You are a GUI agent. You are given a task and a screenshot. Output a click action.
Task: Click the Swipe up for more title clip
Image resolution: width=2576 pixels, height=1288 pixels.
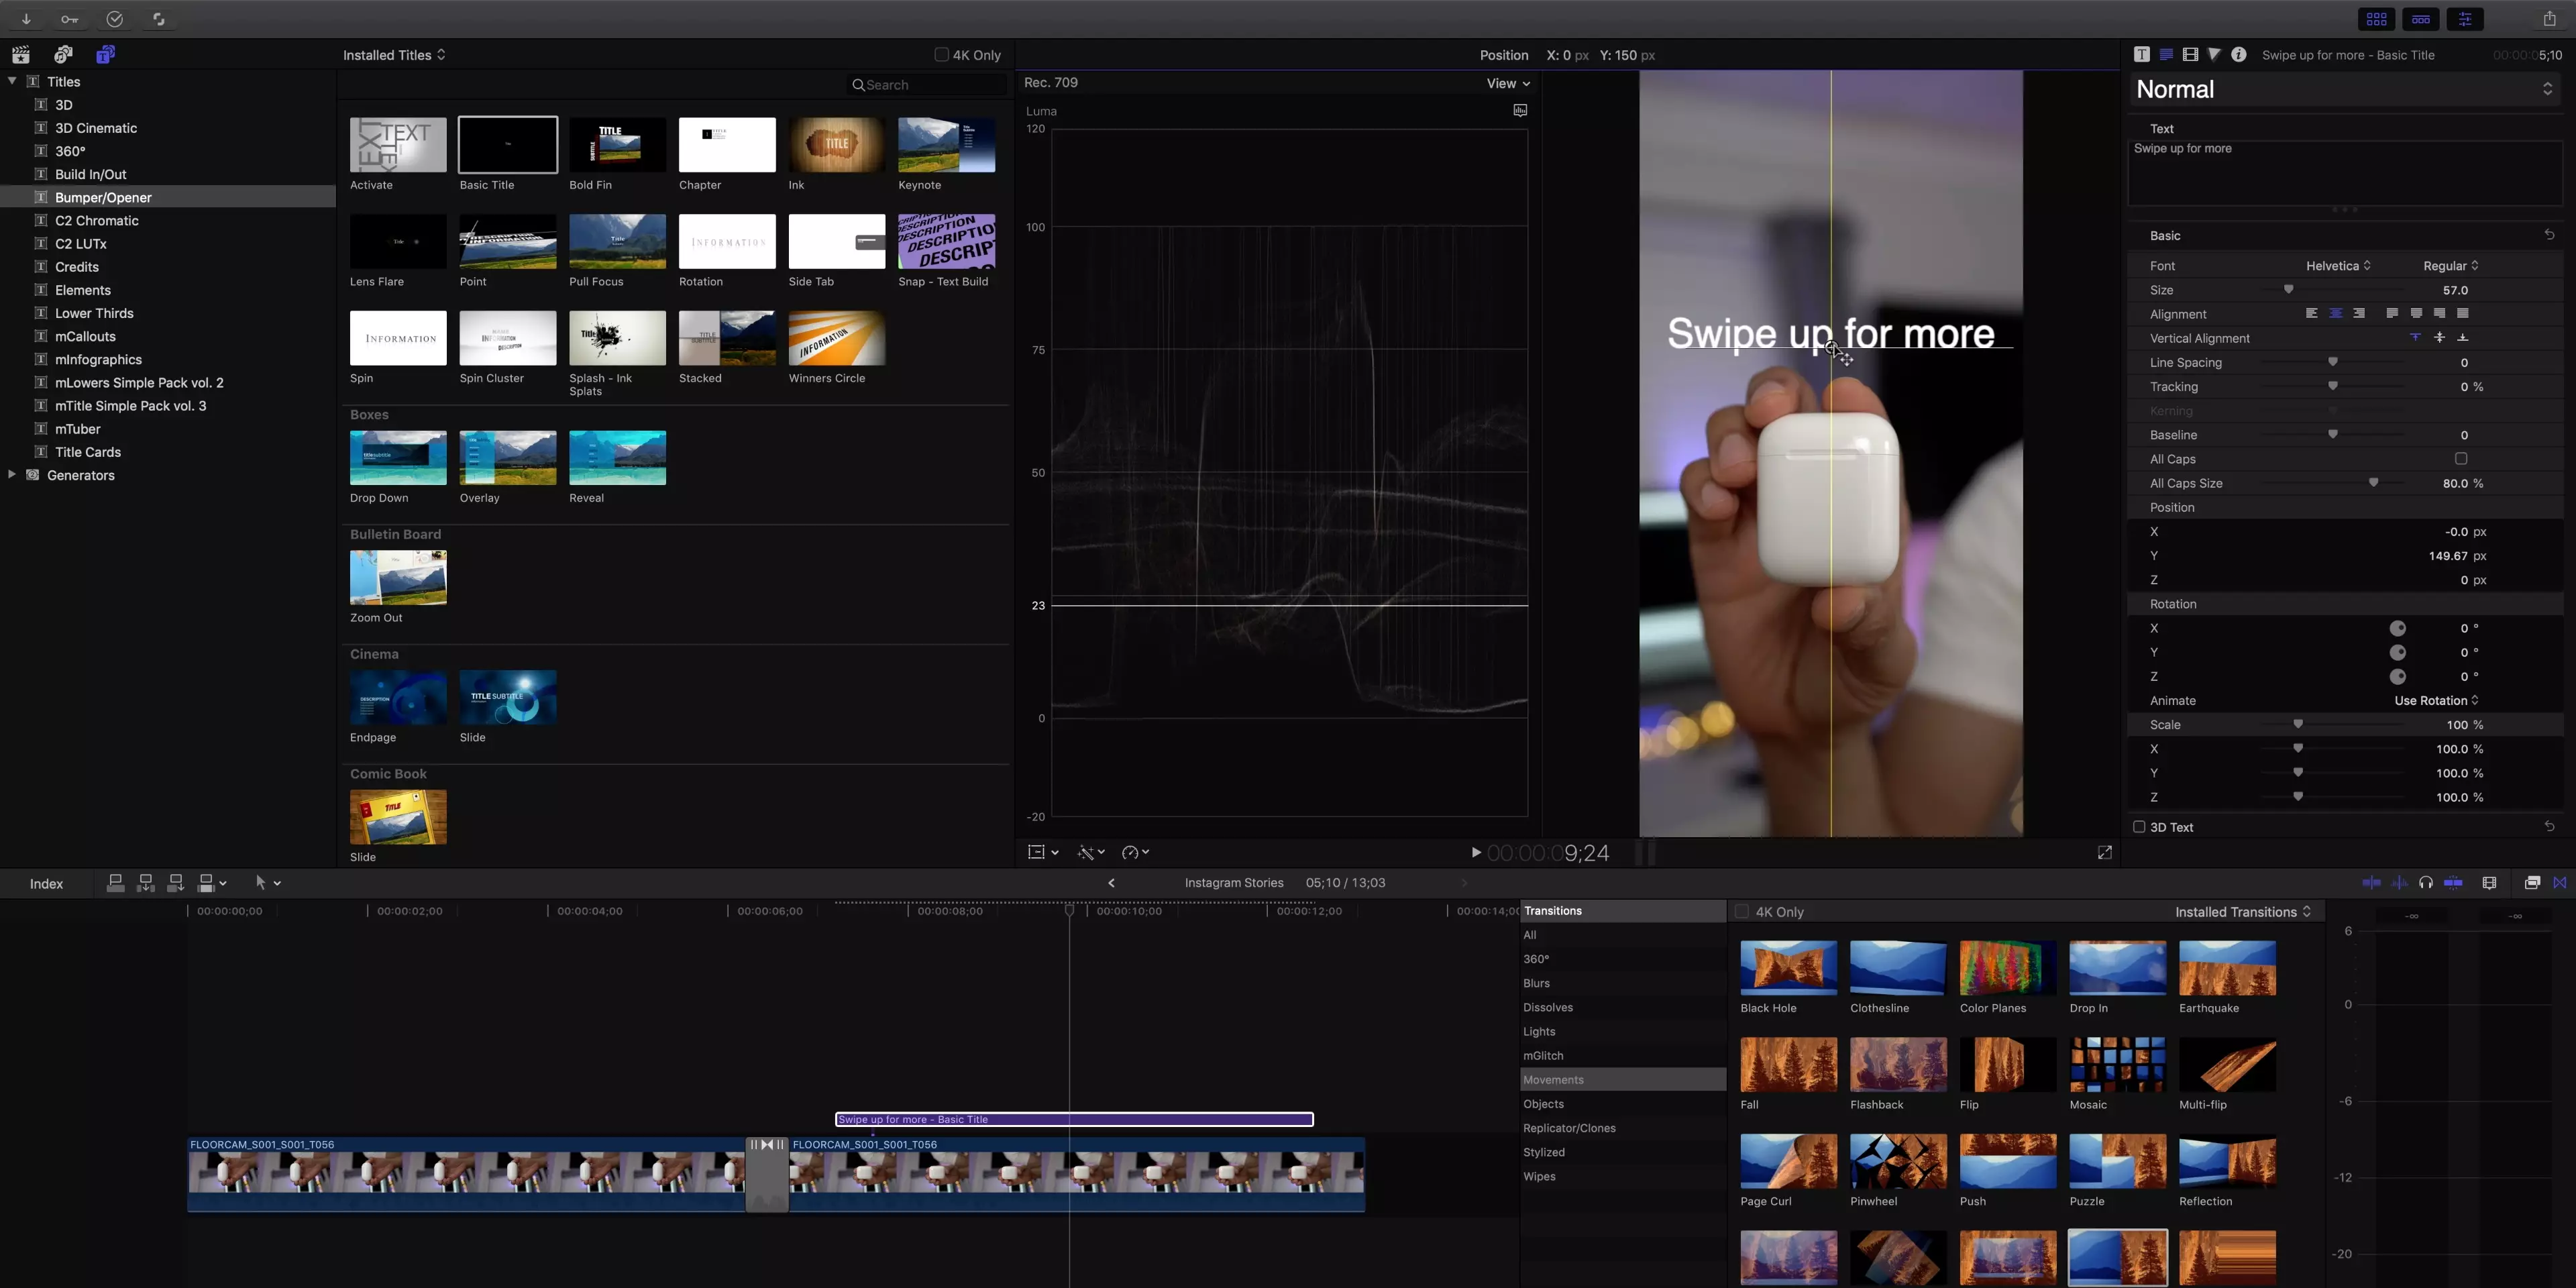(1075, 1119)
